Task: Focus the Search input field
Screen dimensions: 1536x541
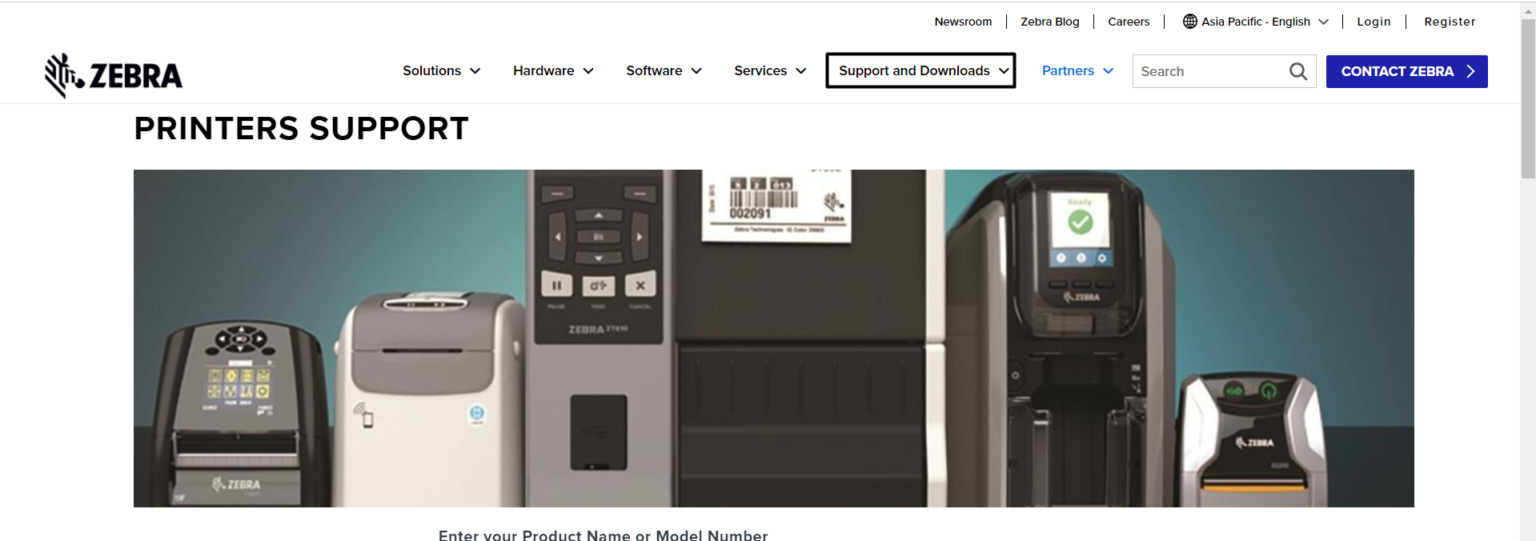Action: [x=1210, y=71]
